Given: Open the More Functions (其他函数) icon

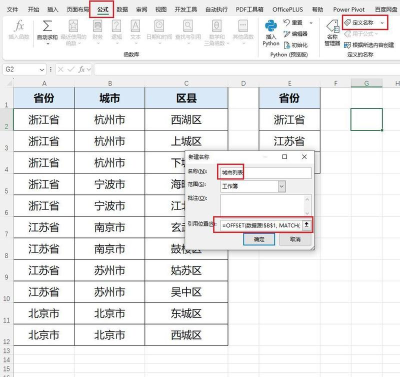Looking at the screenshot, I should tap(243, 26).
